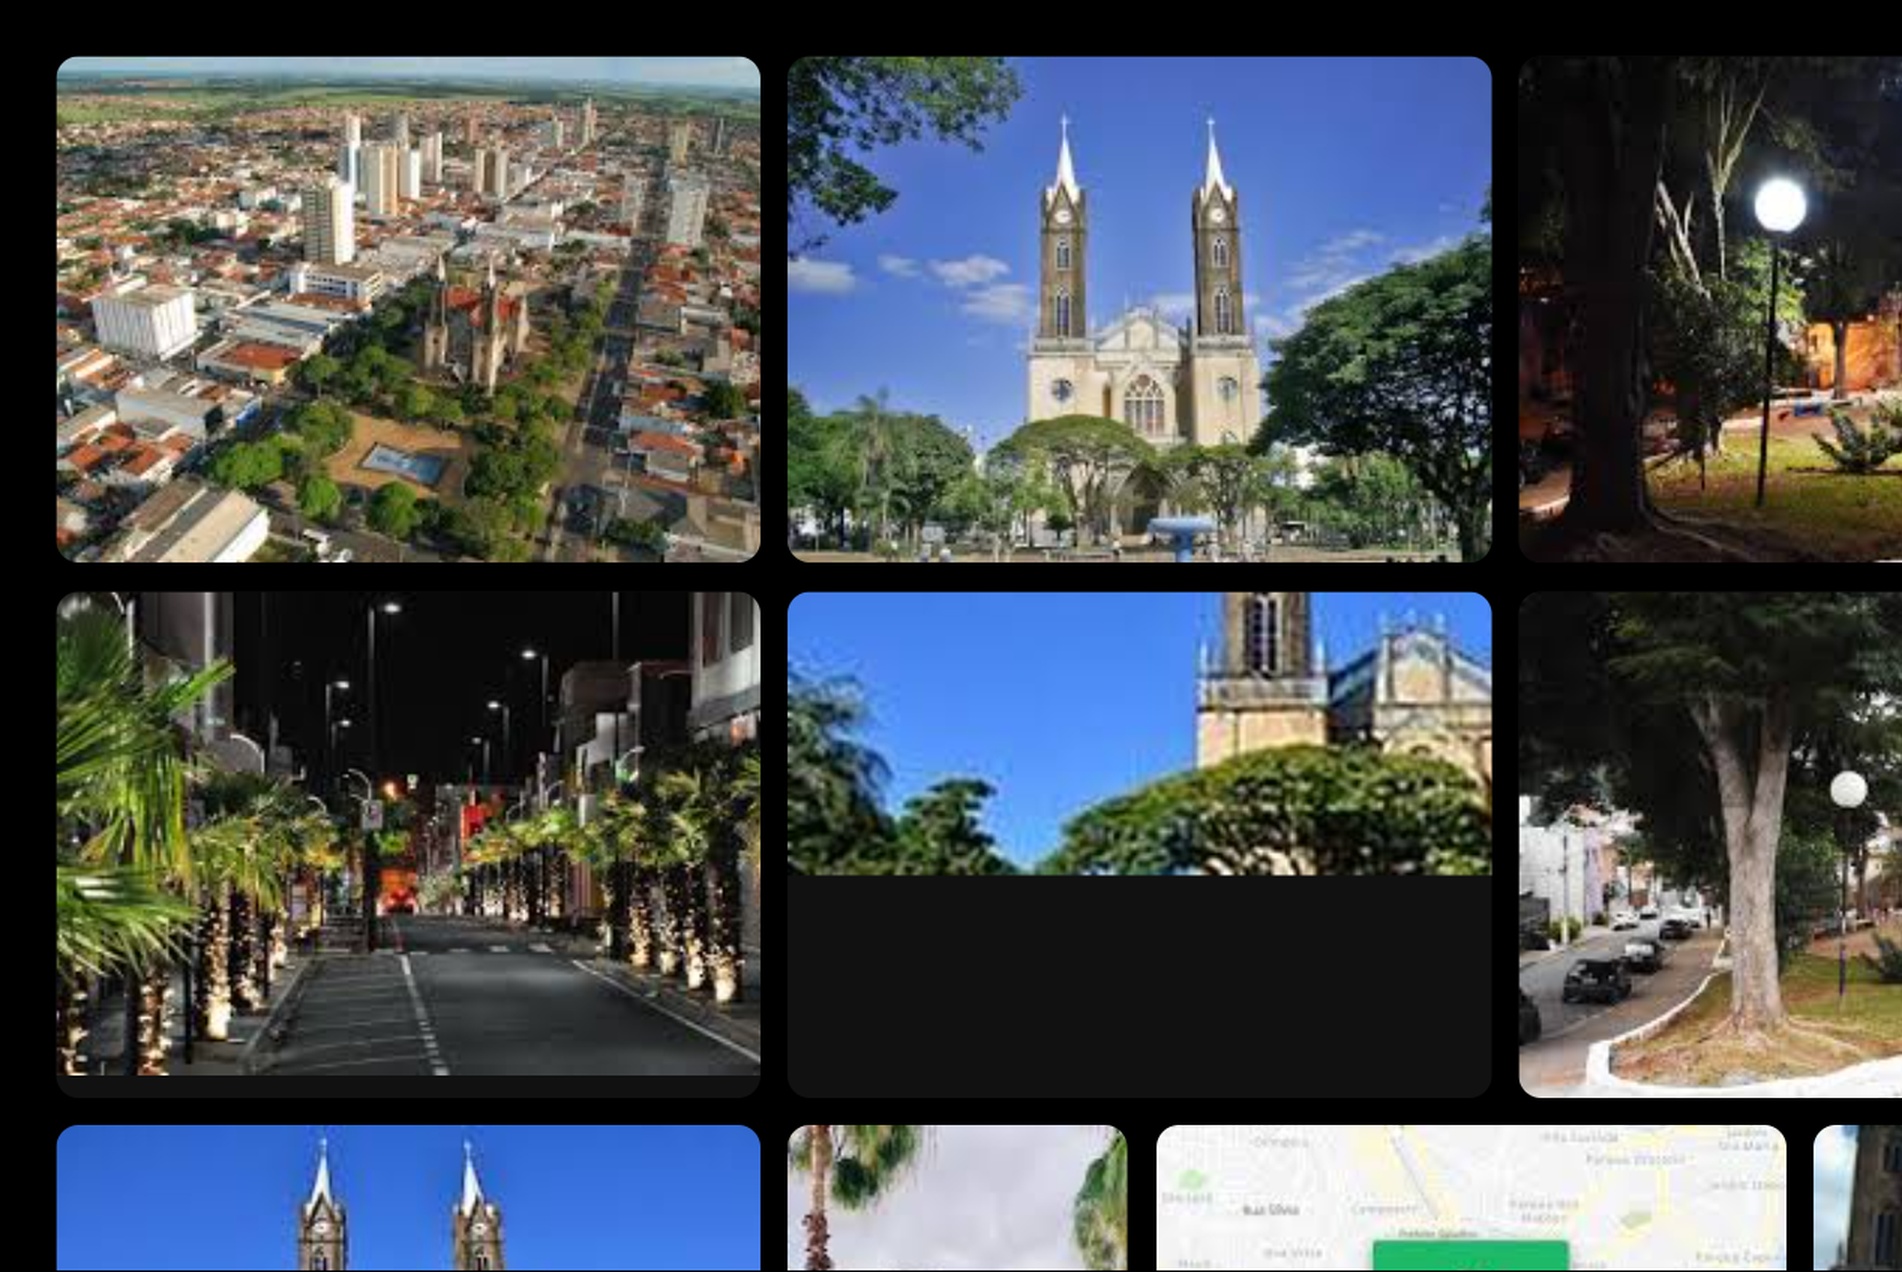1902x1272 pixels.
Task: Click the square reflecting pool in aerial photo
Action: point(404,464)
